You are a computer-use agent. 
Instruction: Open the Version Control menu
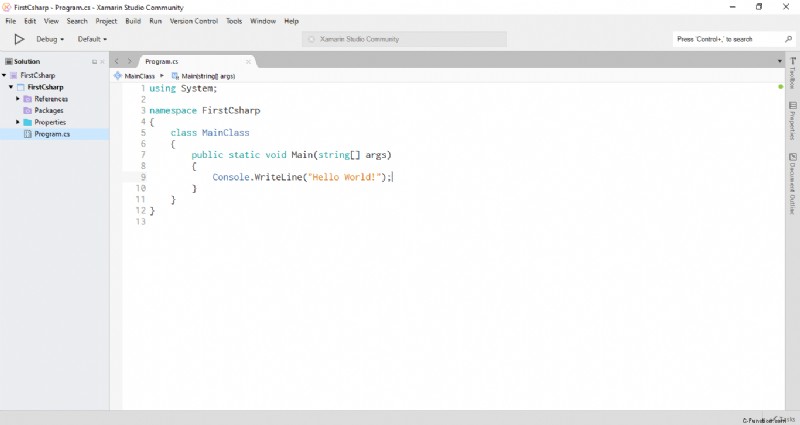pyautogui.click(x=193, y=21)
